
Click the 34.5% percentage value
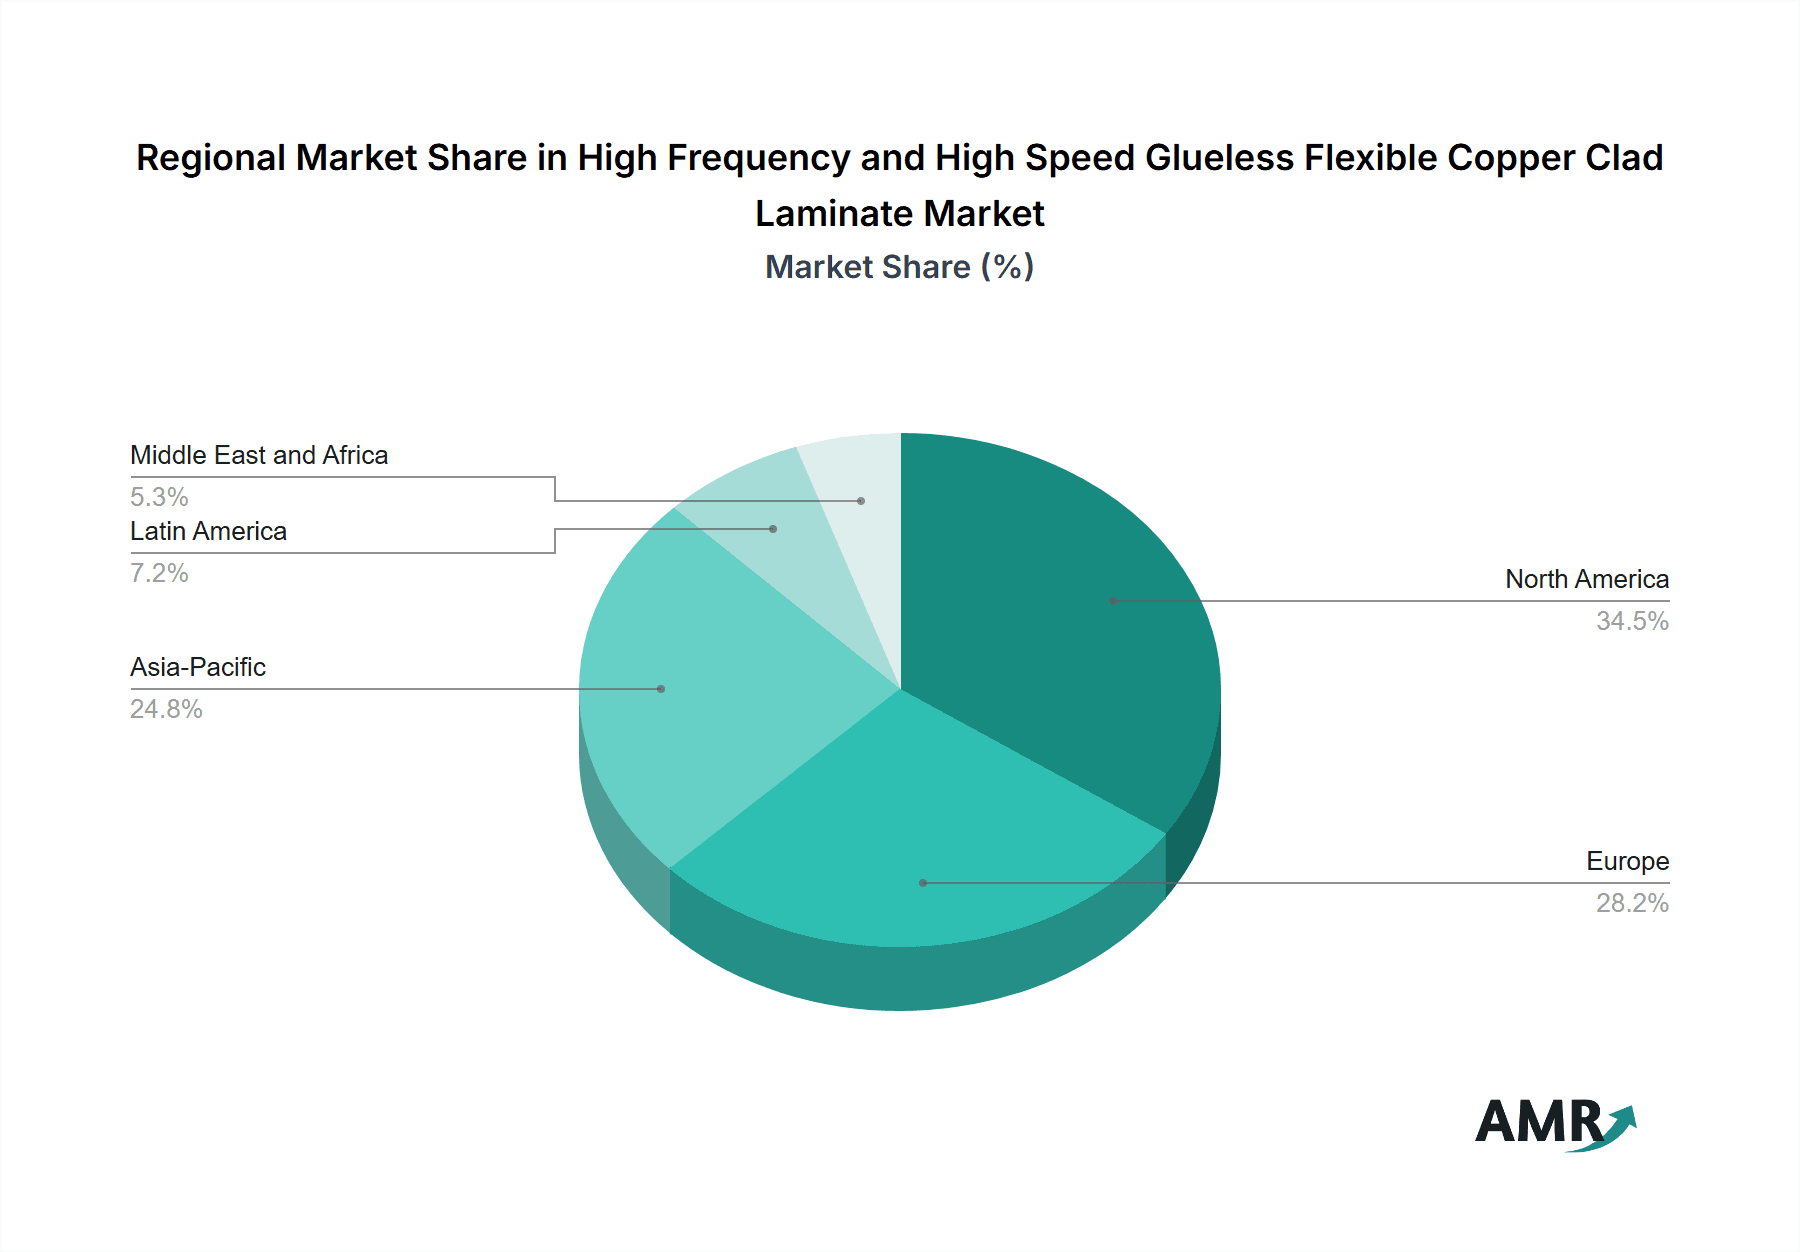1632,621
